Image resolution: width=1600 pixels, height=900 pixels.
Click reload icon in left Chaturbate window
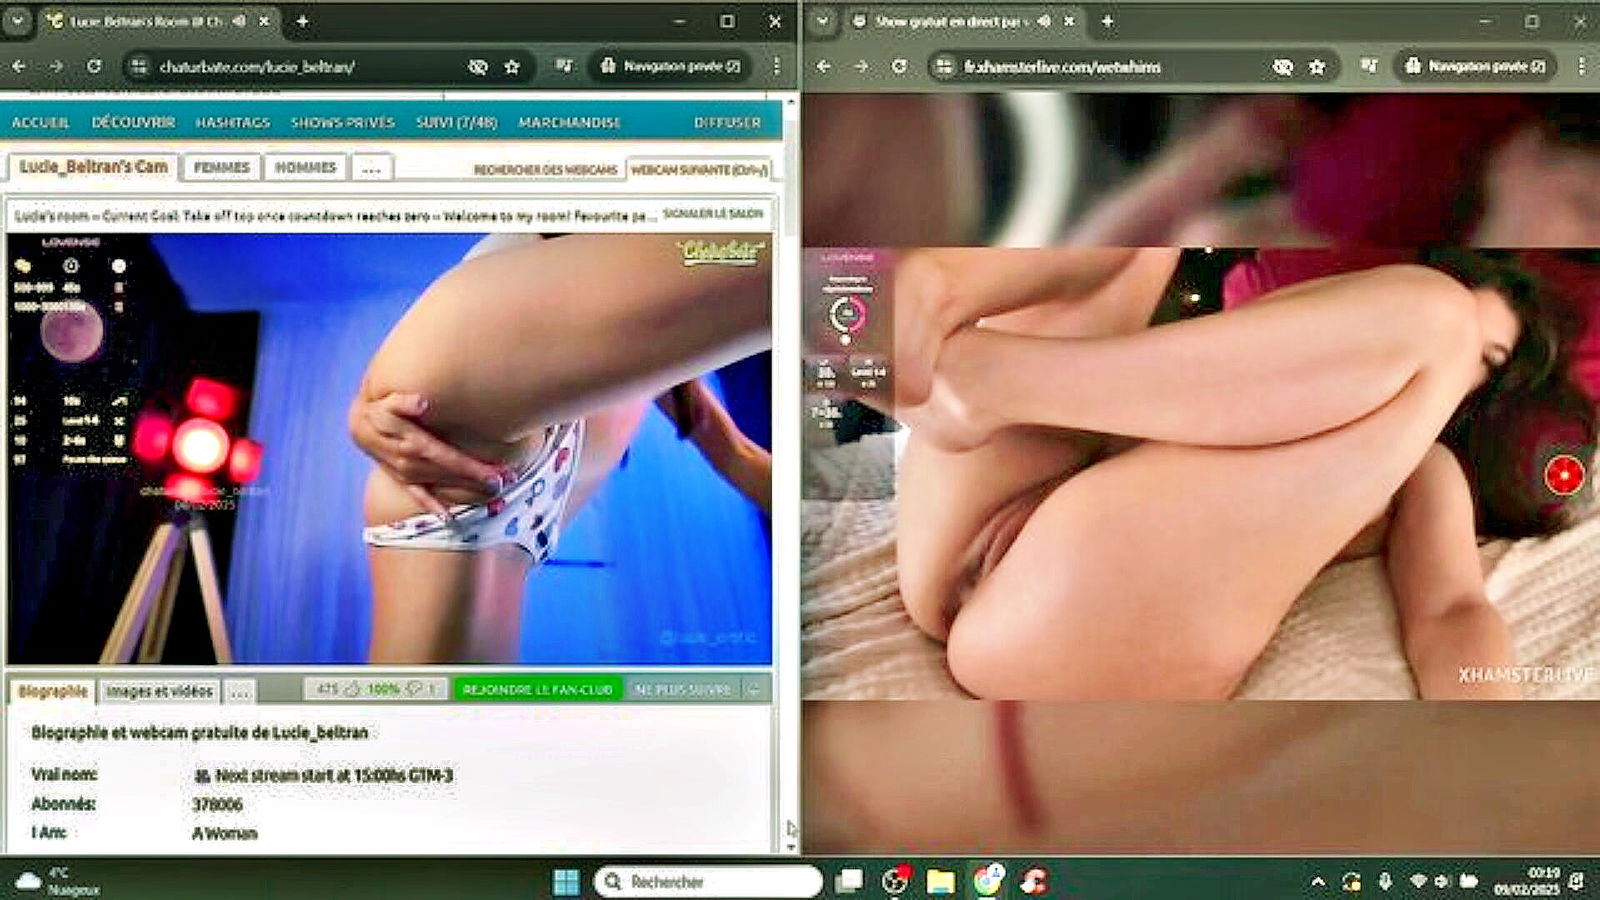click(94, 66)
